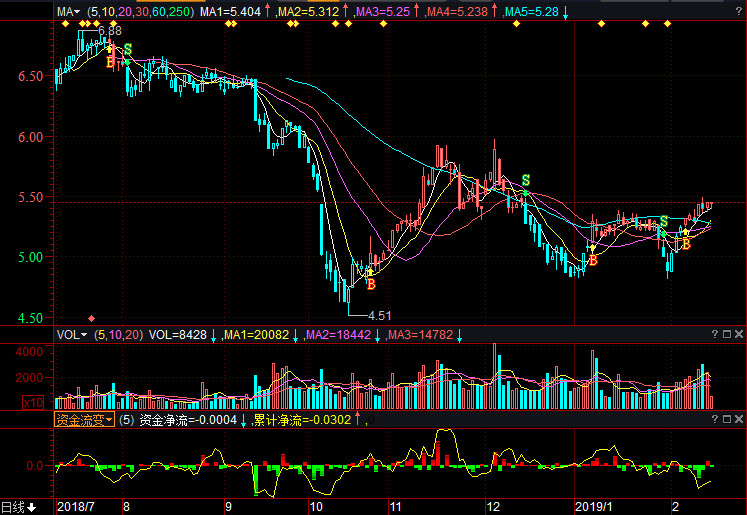Click the x10 volume scale label

[62, 403]
